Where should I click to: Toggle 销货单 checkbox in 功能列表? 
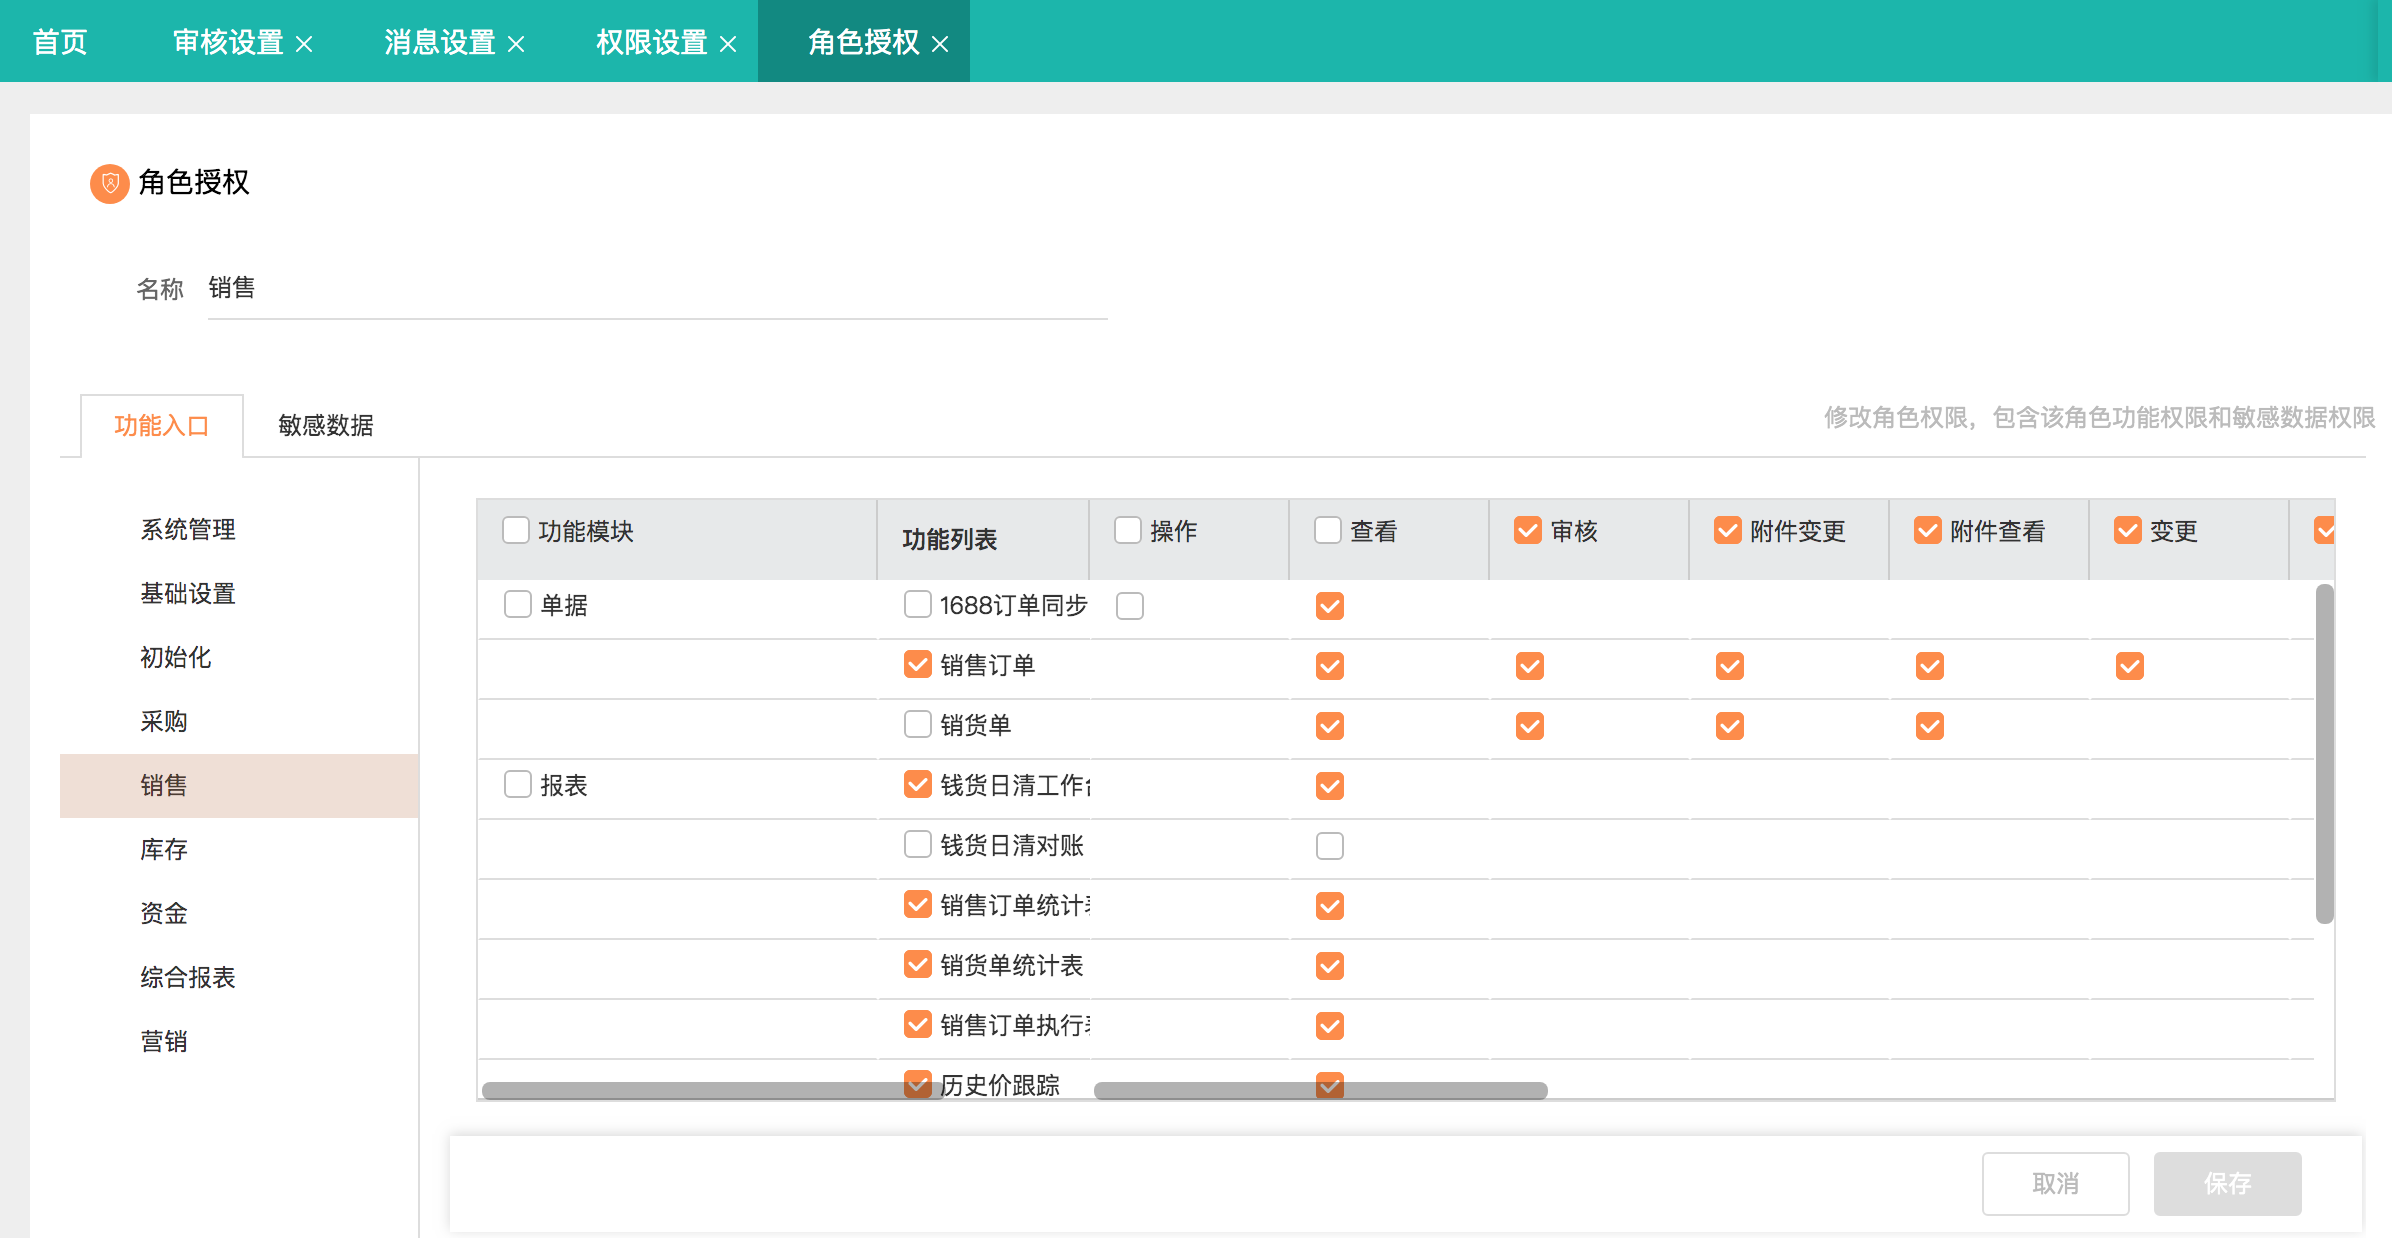913,725
